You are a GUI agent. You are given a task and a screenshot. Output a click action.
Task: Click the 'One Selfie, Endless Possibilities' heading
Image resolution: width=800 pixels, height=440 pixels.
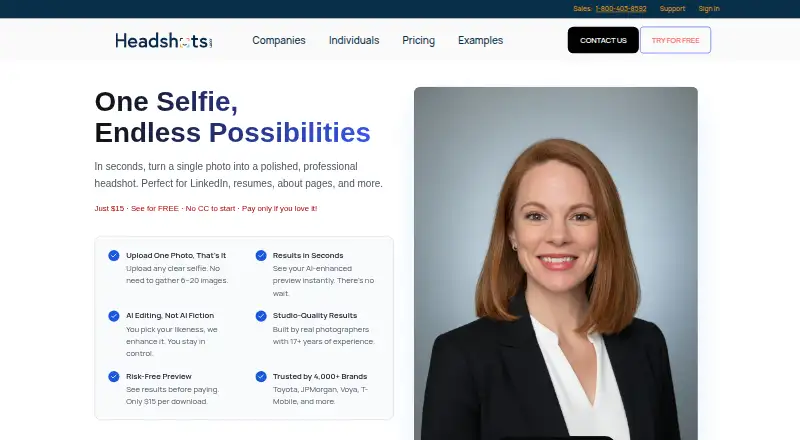(x=233, y=117)
